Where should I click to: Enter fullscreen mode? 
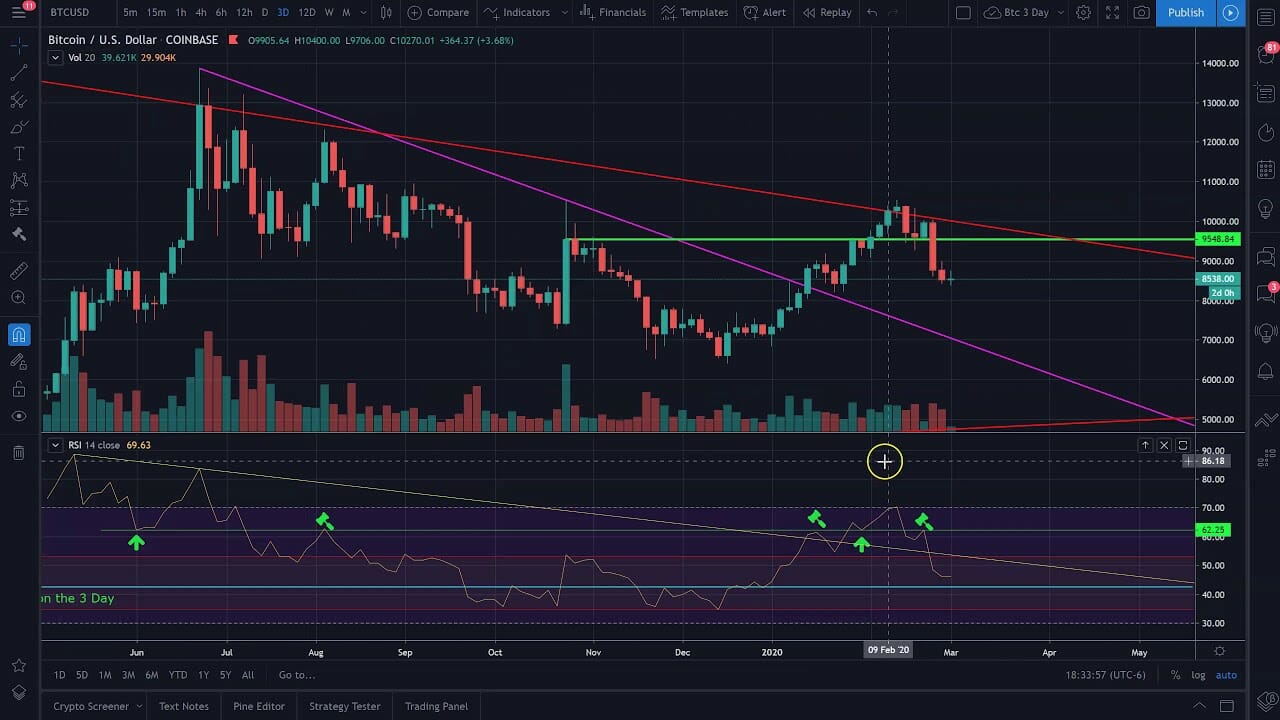[x=1112, y=12]
